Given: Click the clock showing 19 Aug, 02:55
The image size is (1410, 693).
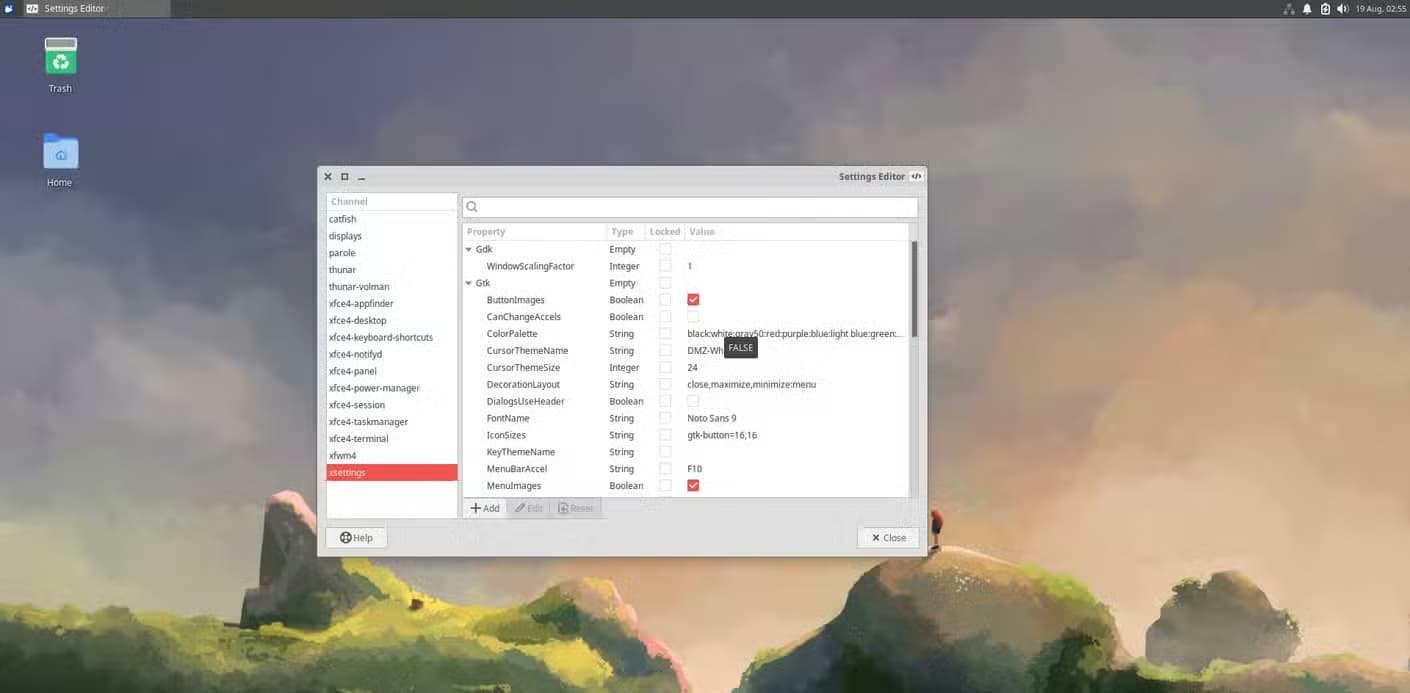Looking at the screenshot, I should pyautogui.click(x=1380, y=8).
